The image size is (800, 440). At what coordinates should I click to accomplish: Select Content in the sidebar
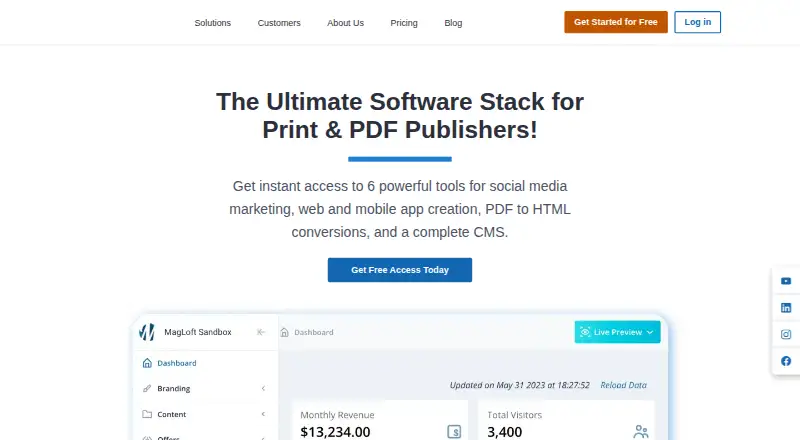point(171,414)
